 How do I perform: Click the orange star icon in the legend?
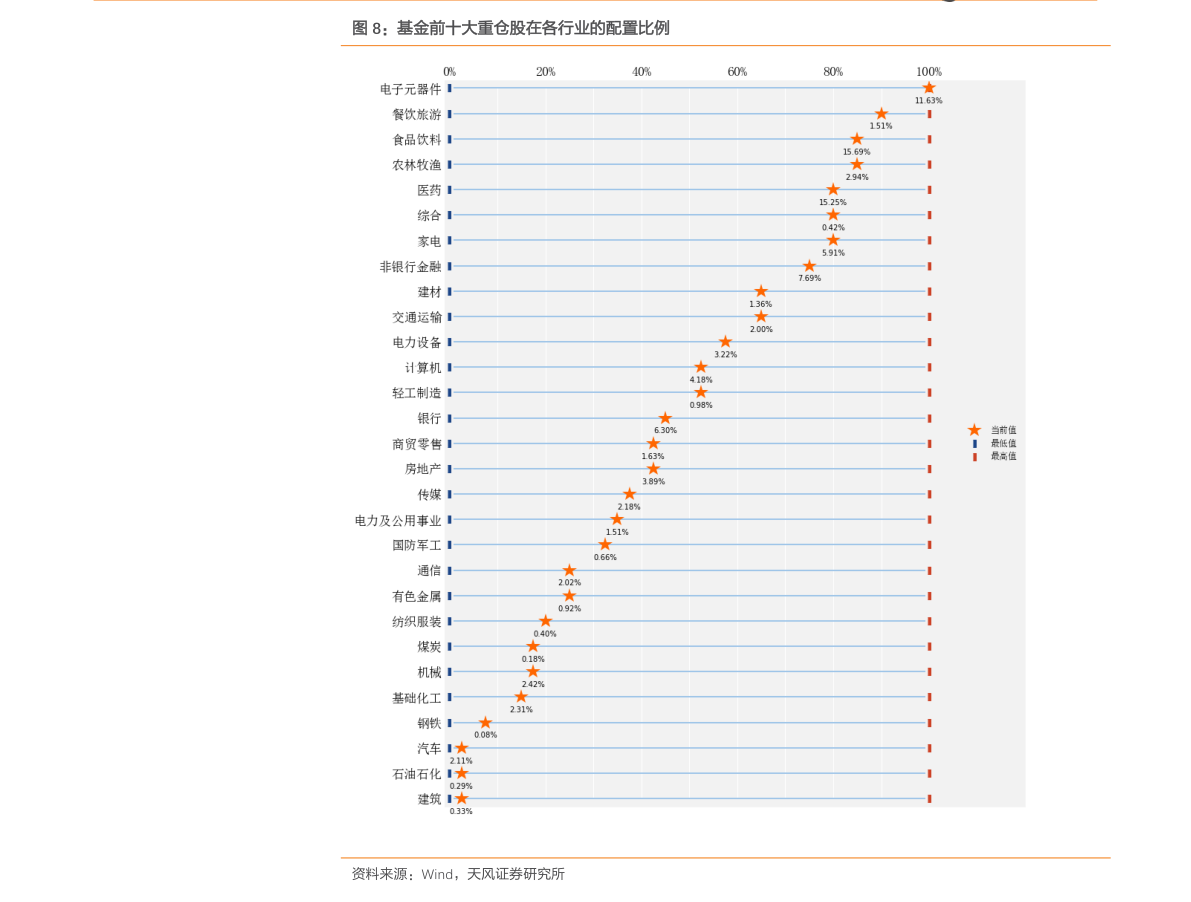pos(974,430)
